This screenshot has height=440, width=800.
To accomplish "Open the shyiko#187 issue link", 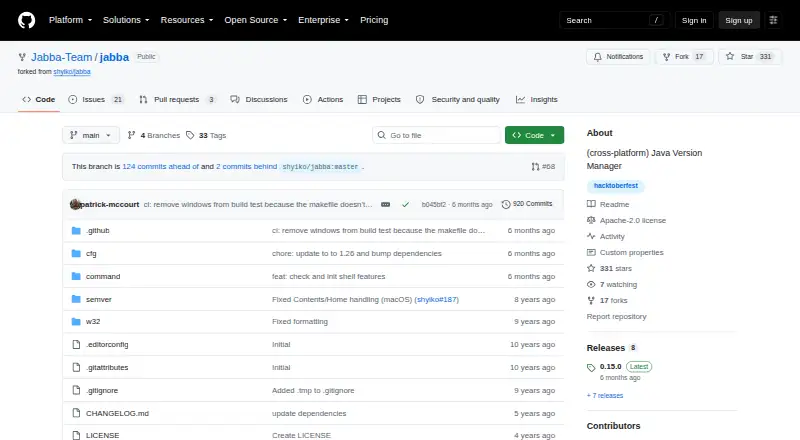I will 437,300.
